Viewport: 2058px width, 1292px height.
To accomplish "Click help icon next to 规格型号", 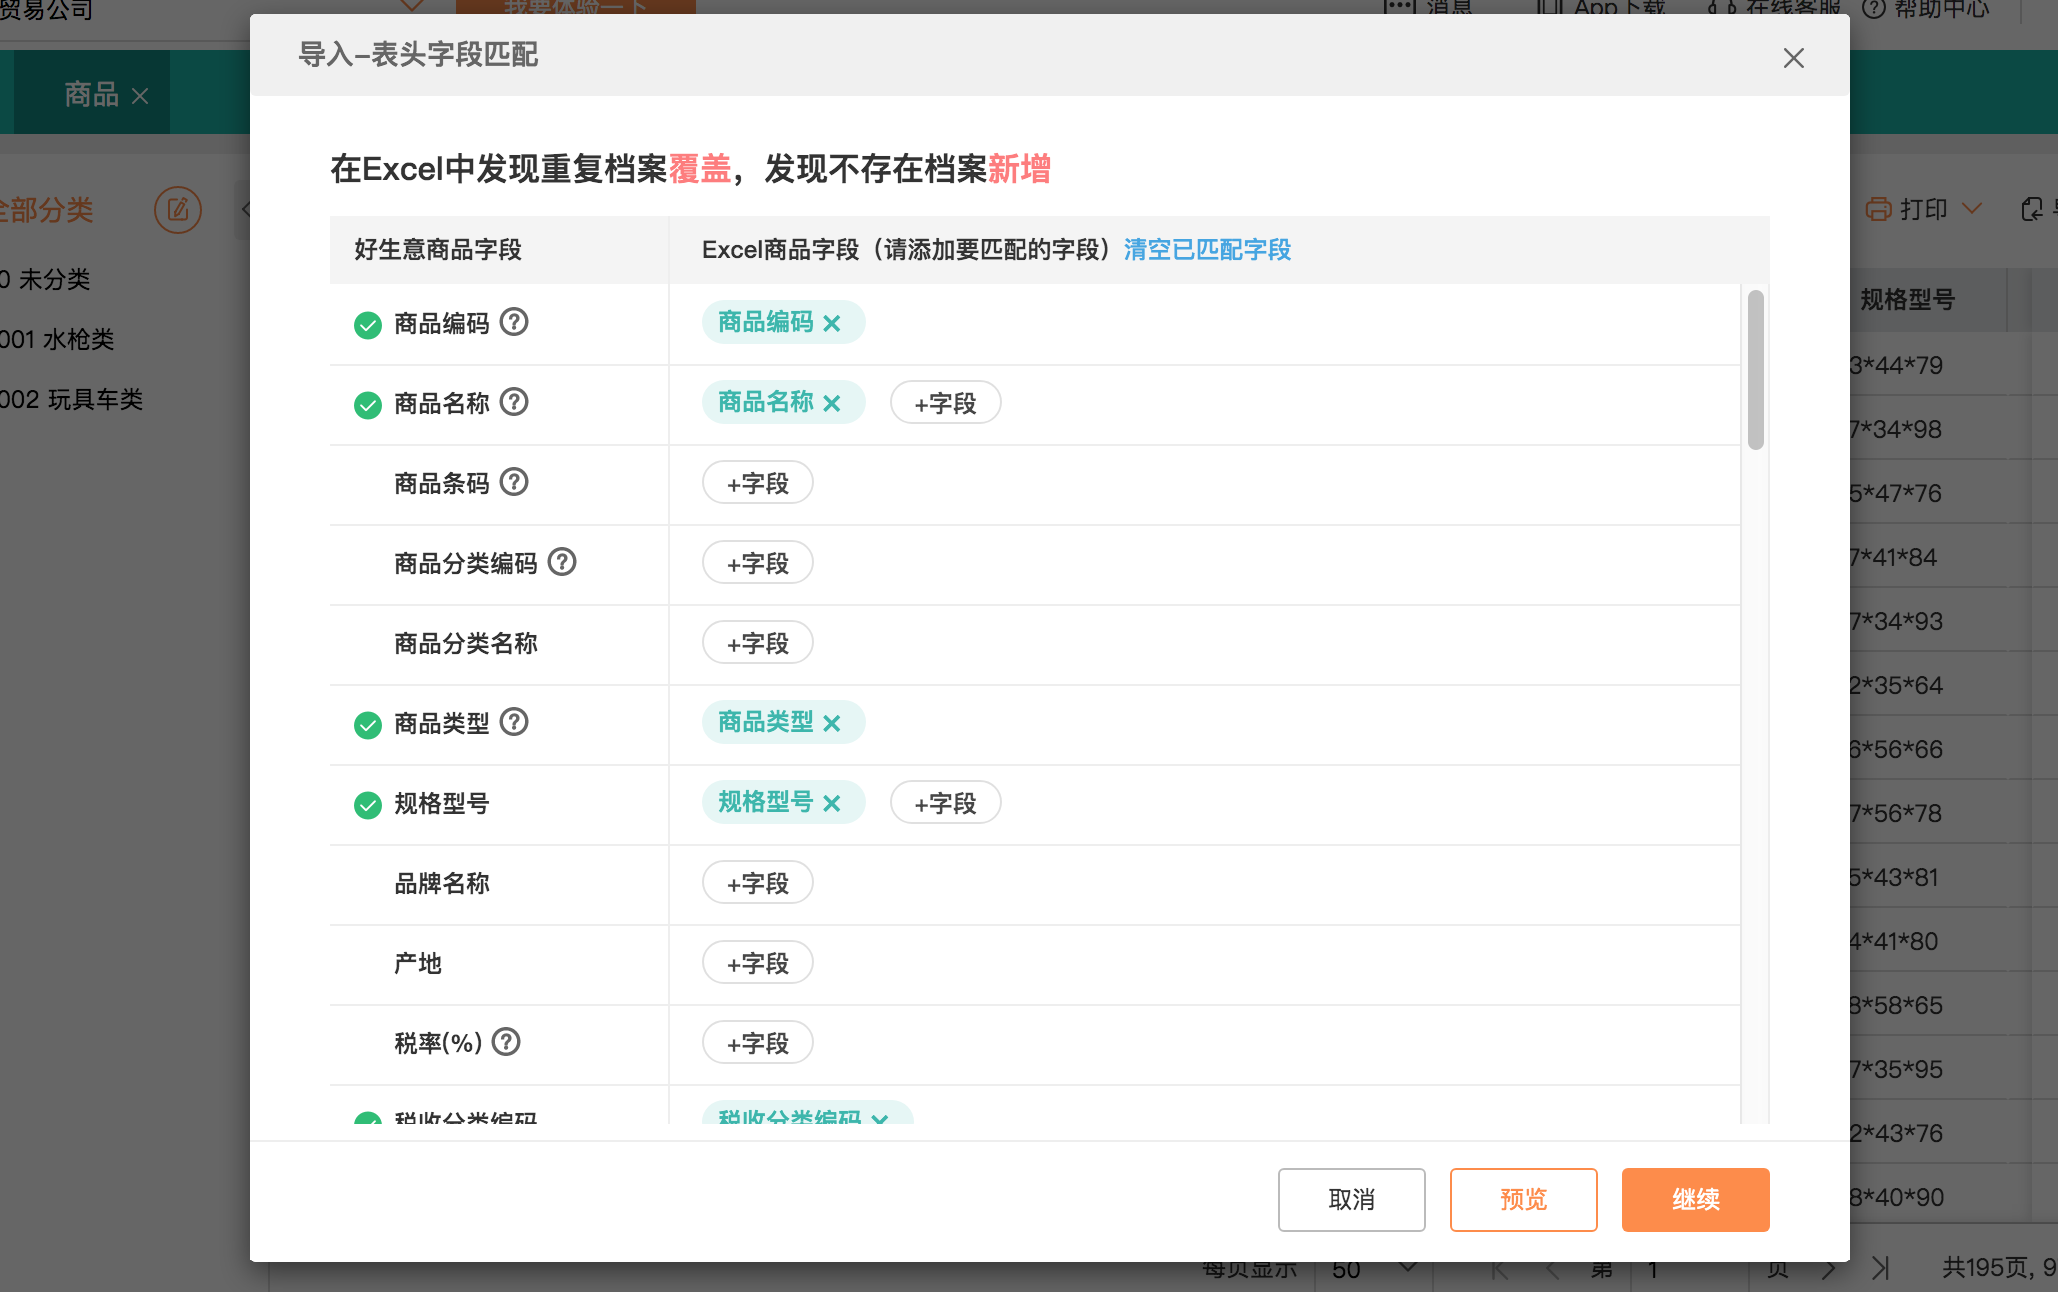I will (513, 804).
